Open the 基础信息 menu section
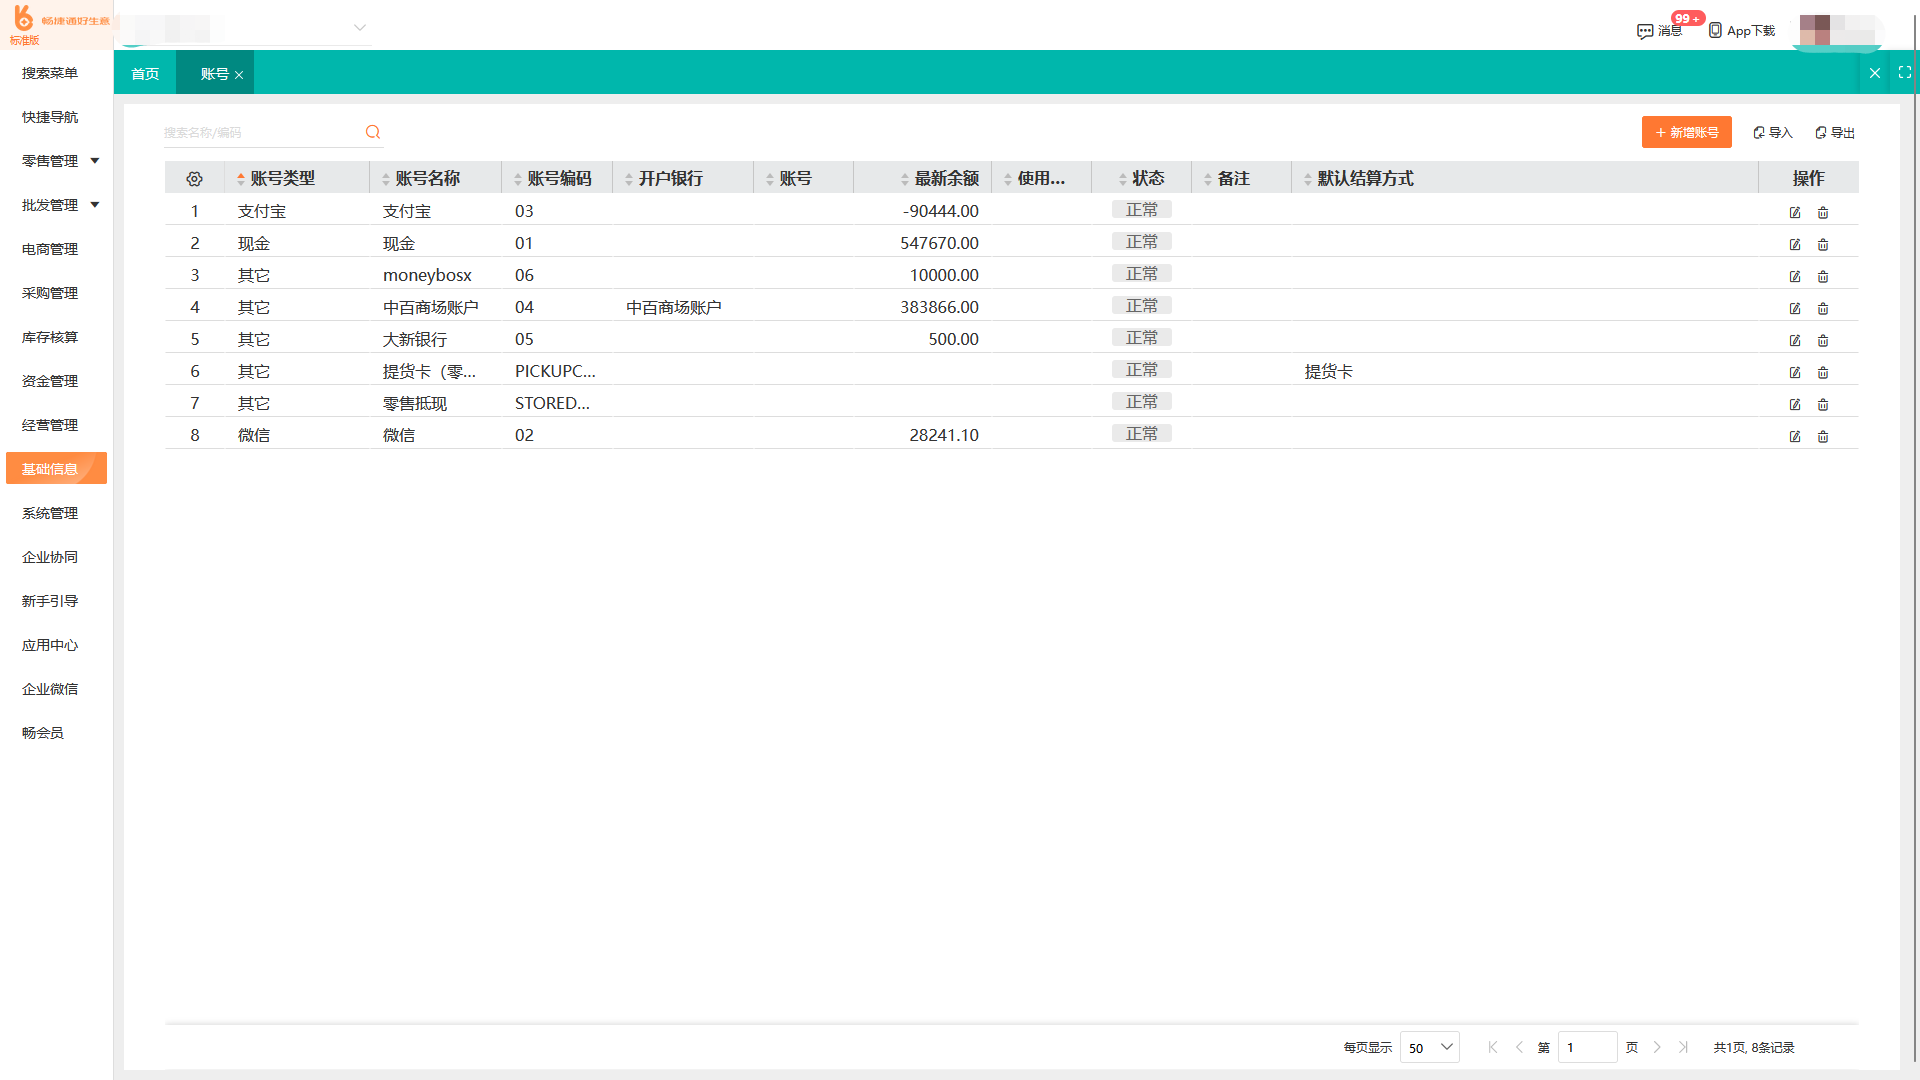 point(53,468)
